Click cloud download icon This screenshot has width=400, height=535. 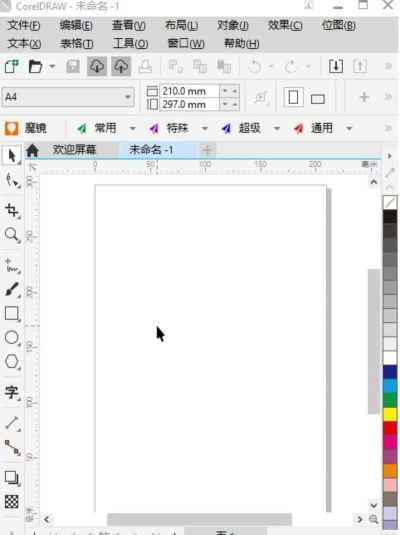tap(97, 66)
